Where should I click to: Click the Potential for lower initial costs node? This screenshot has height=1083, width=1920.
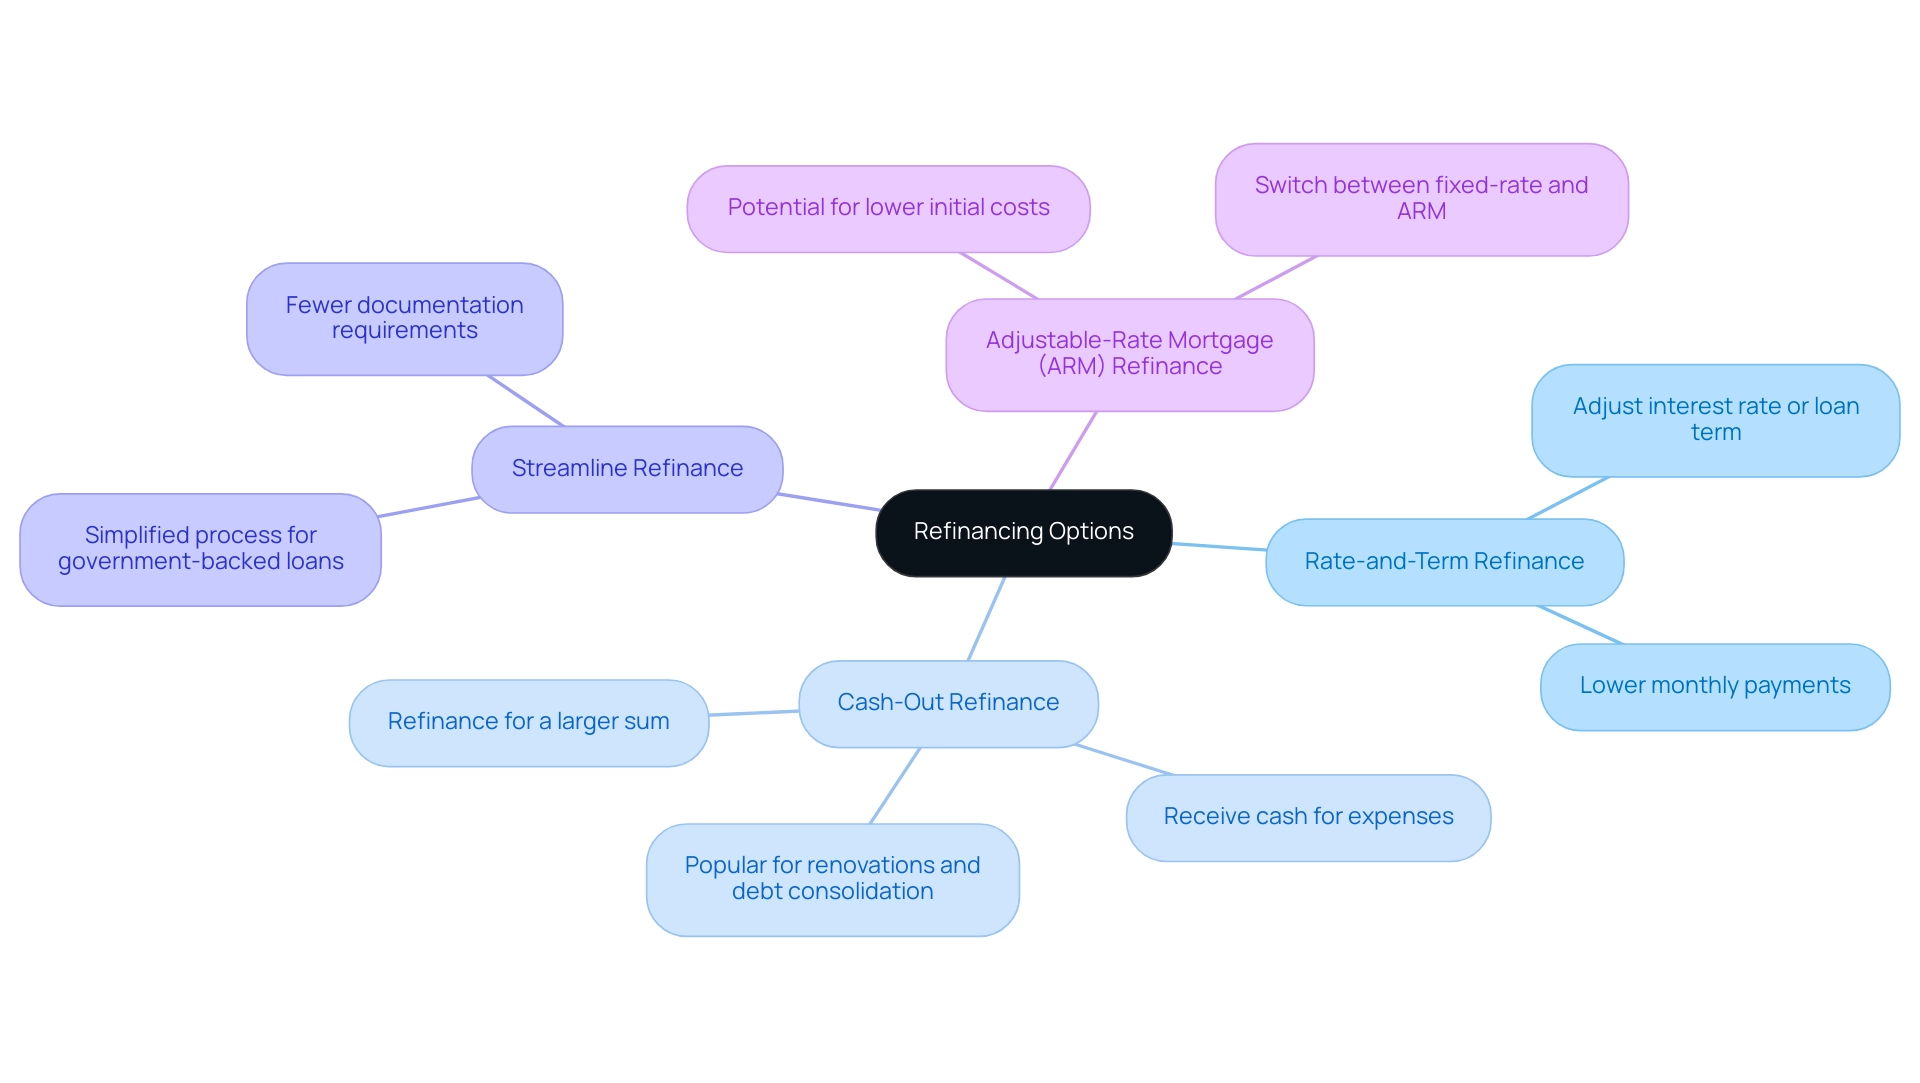pos(887,206)
